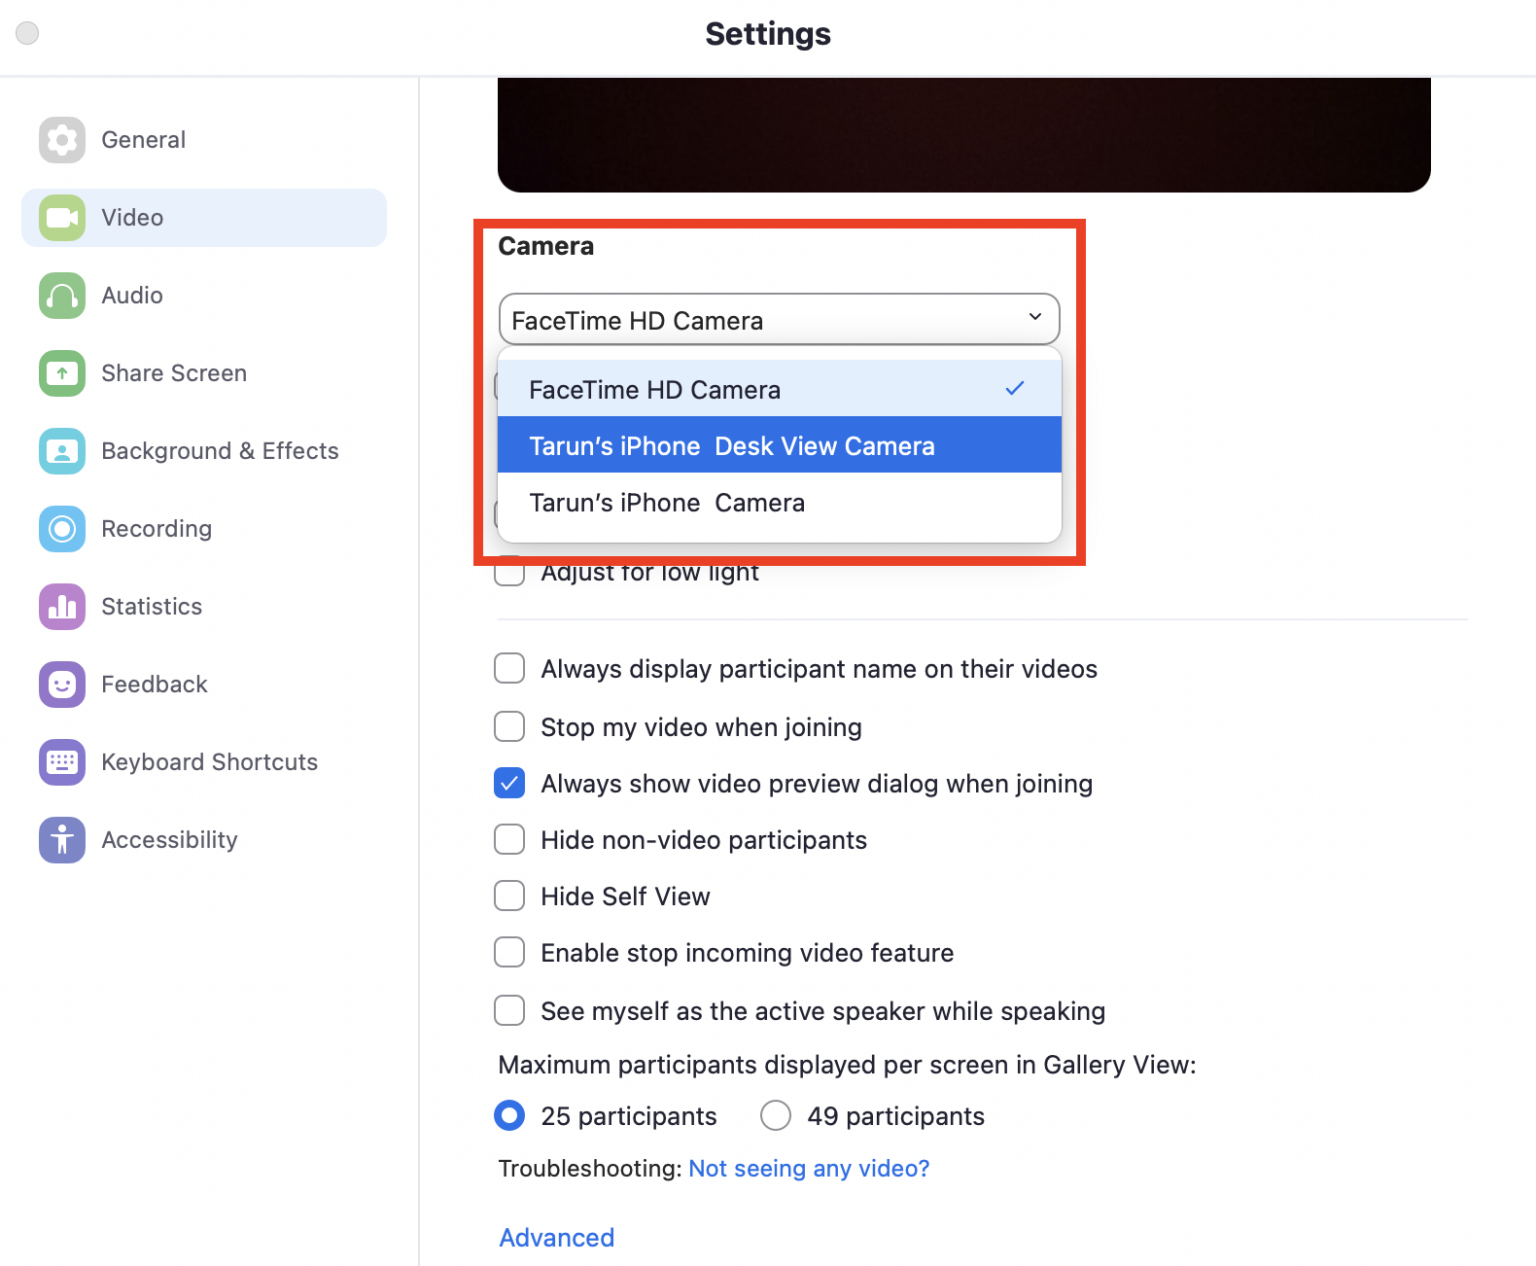The height and width of the screenshot is (1266, 1536).
Task: Click the Not seeing any video link
Action: 808,1169
